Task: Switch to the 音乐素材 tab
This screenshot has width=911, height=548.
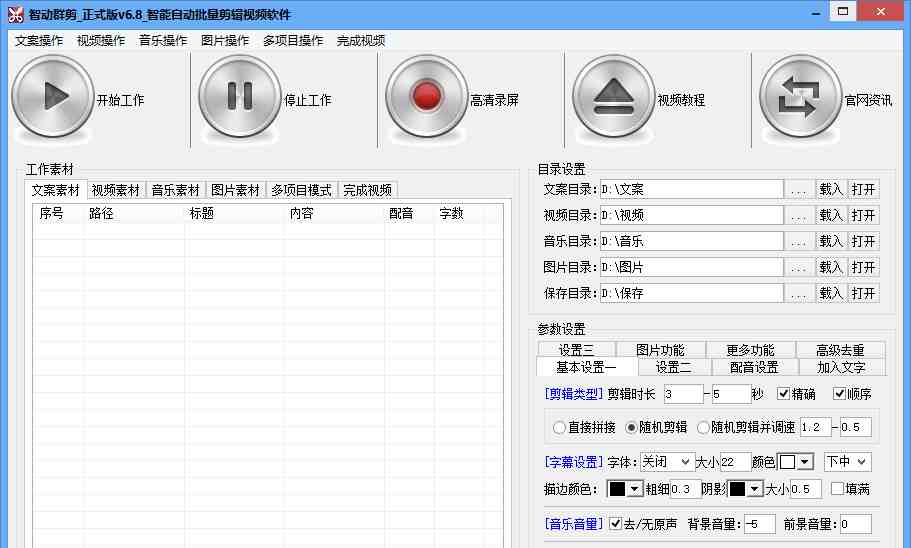Action: [175, 190]
